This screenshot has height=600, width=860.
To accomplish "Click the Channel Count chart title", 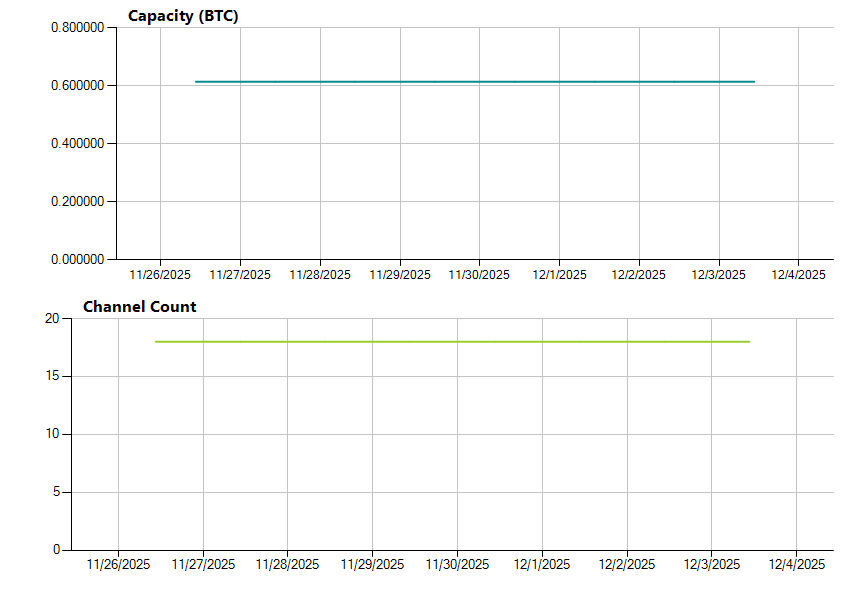I will pos(139,306).
